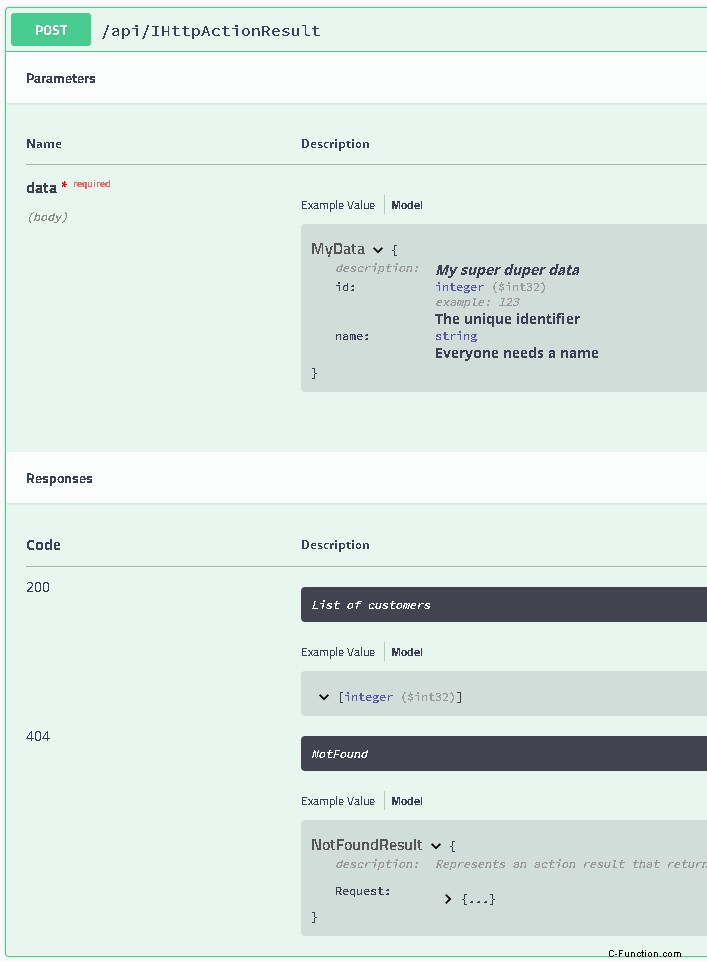Select Model tab under 200 response

pyautogui.click(x=407, y=652)
